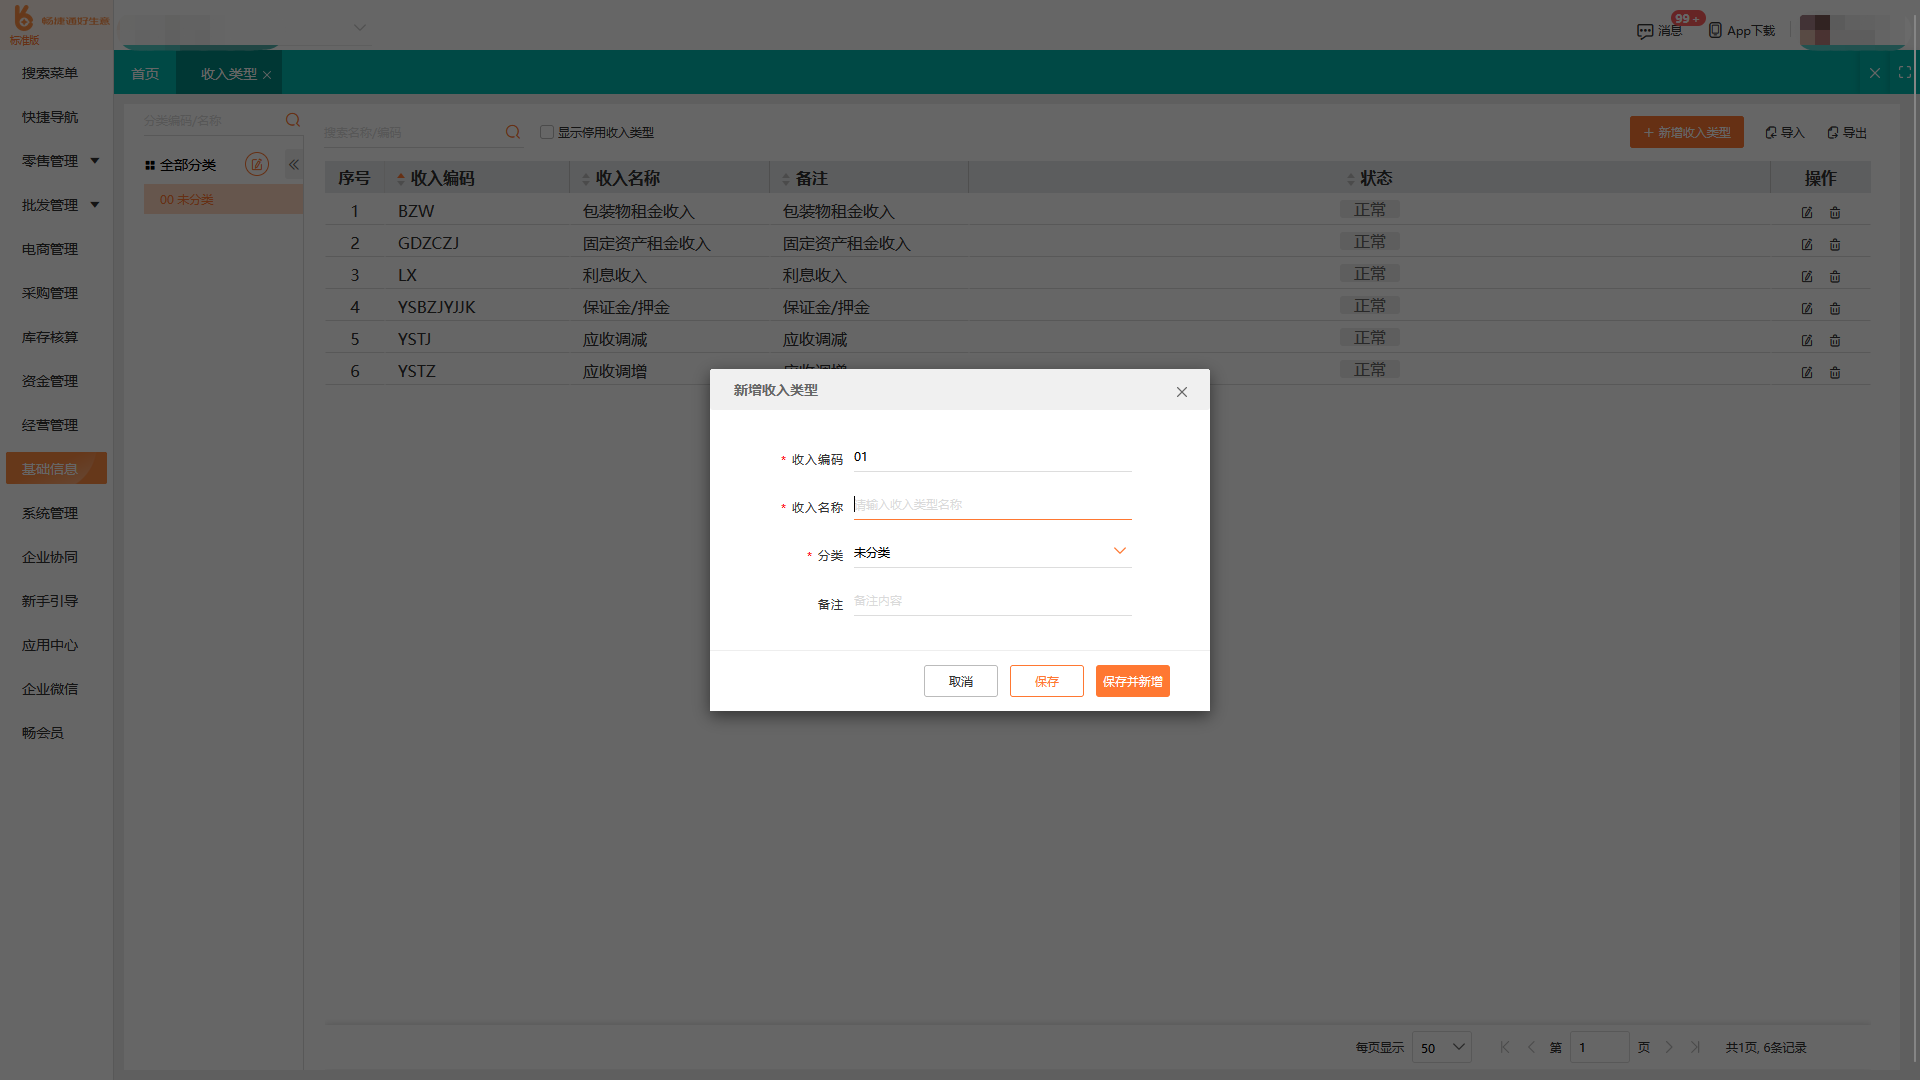Click the delete icon for LX row
1920x1080 pixels.
pyautogui.click(x=1834, y=276)
